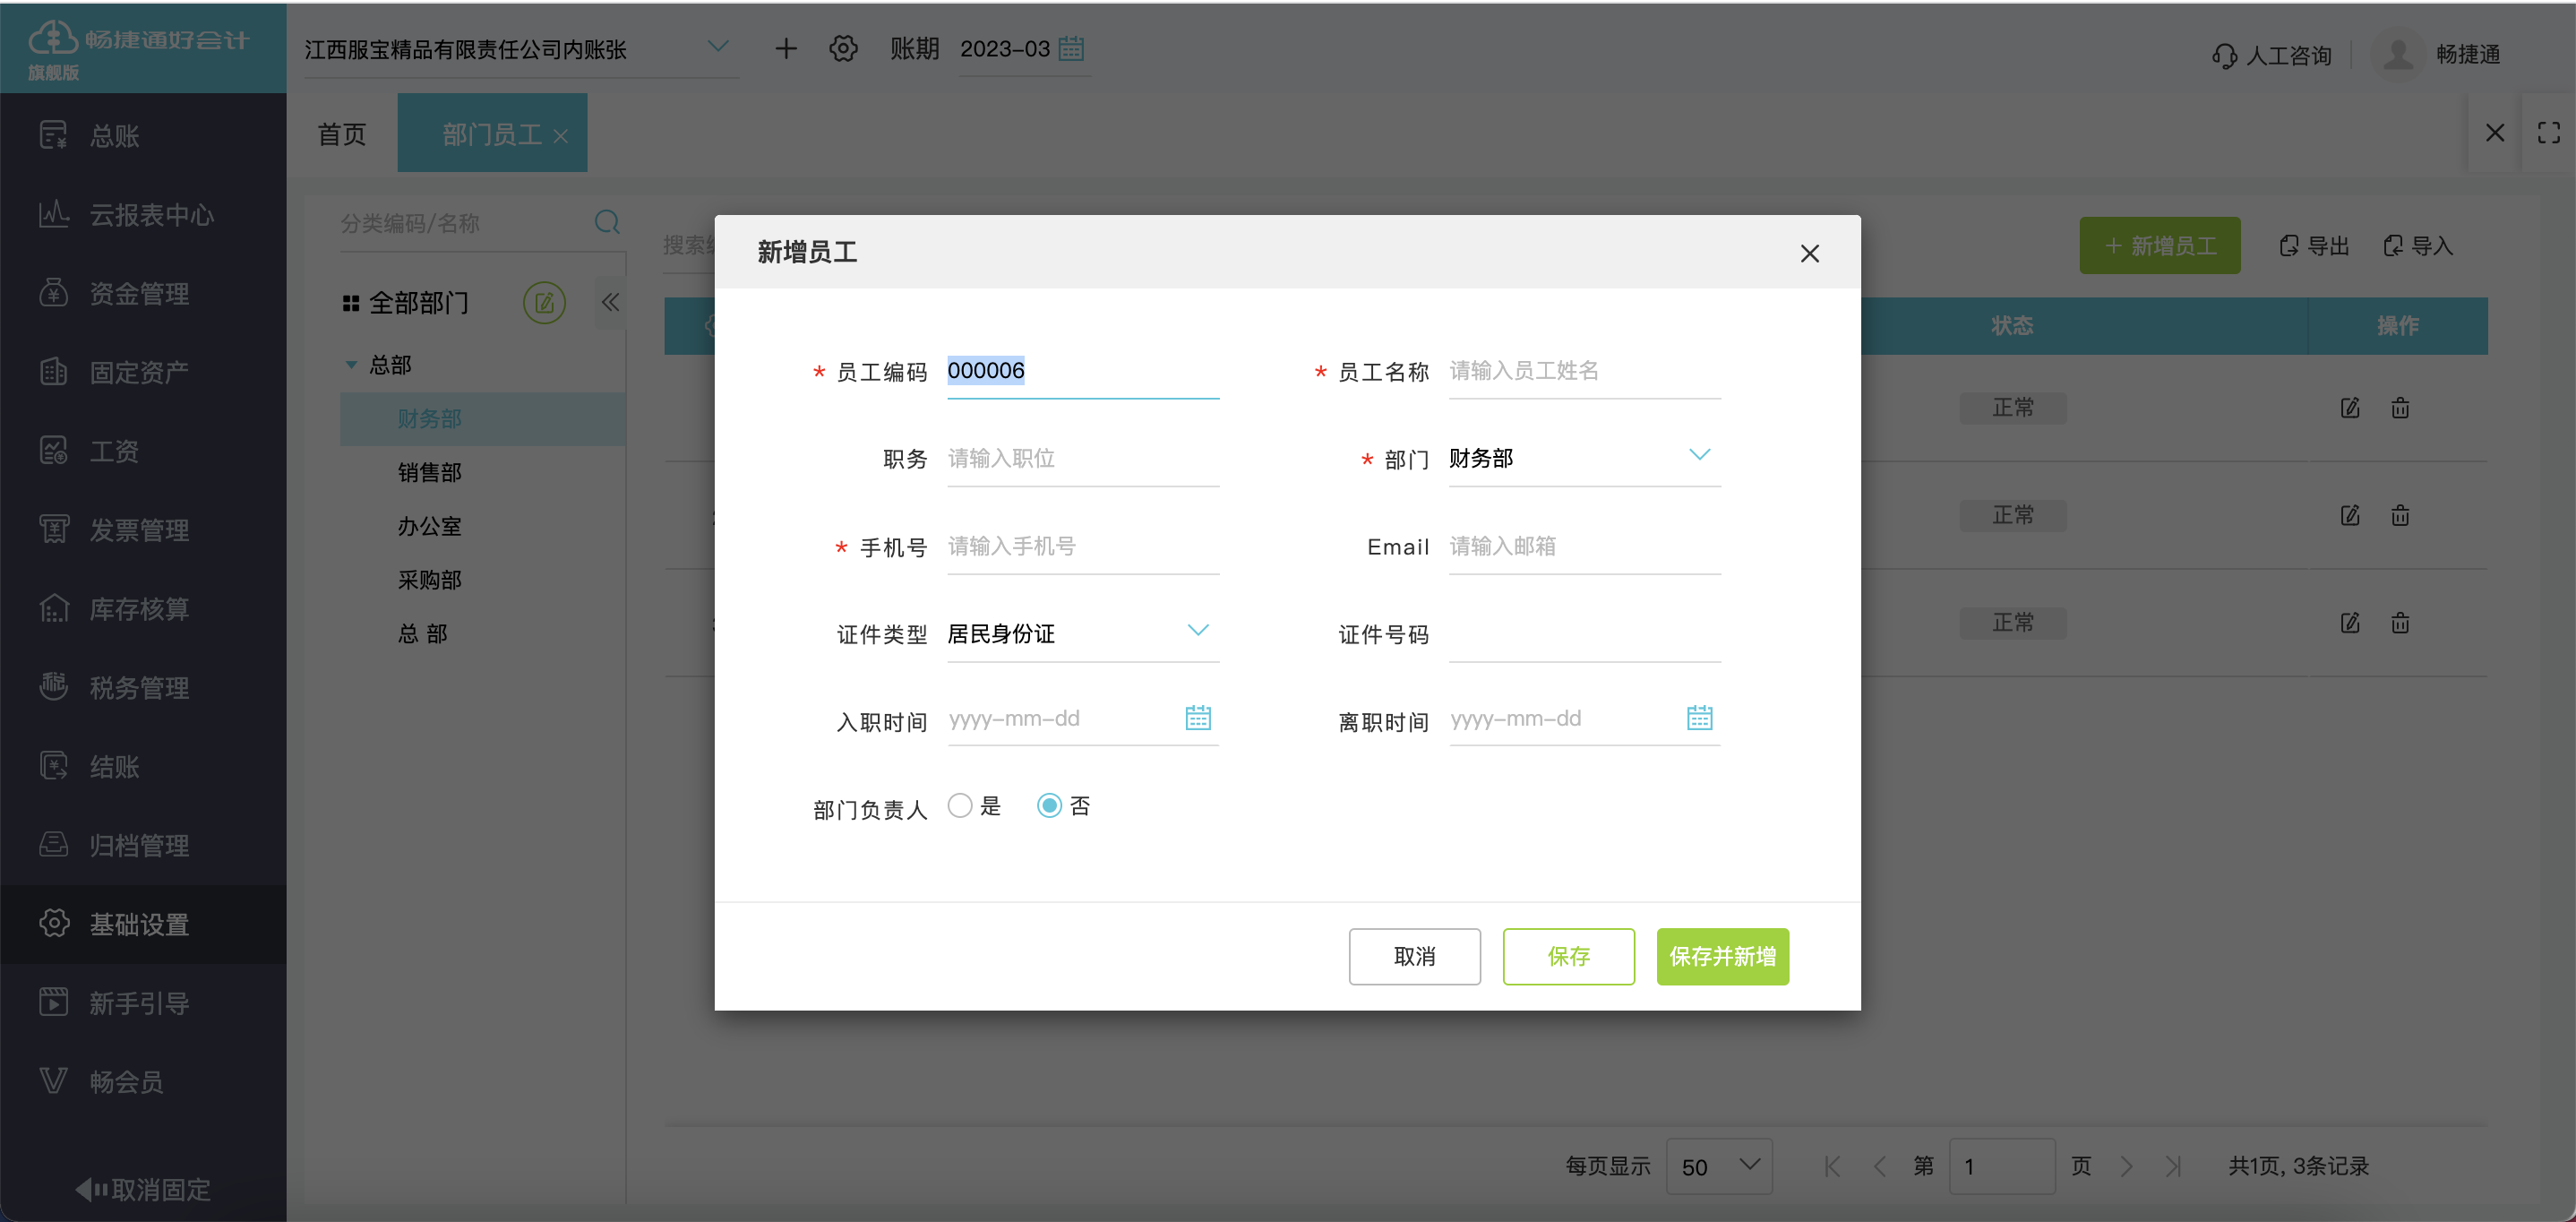Click the 取消 button in dialog
Viewport: 2576px width, 1222px height.
point(1418,954)
